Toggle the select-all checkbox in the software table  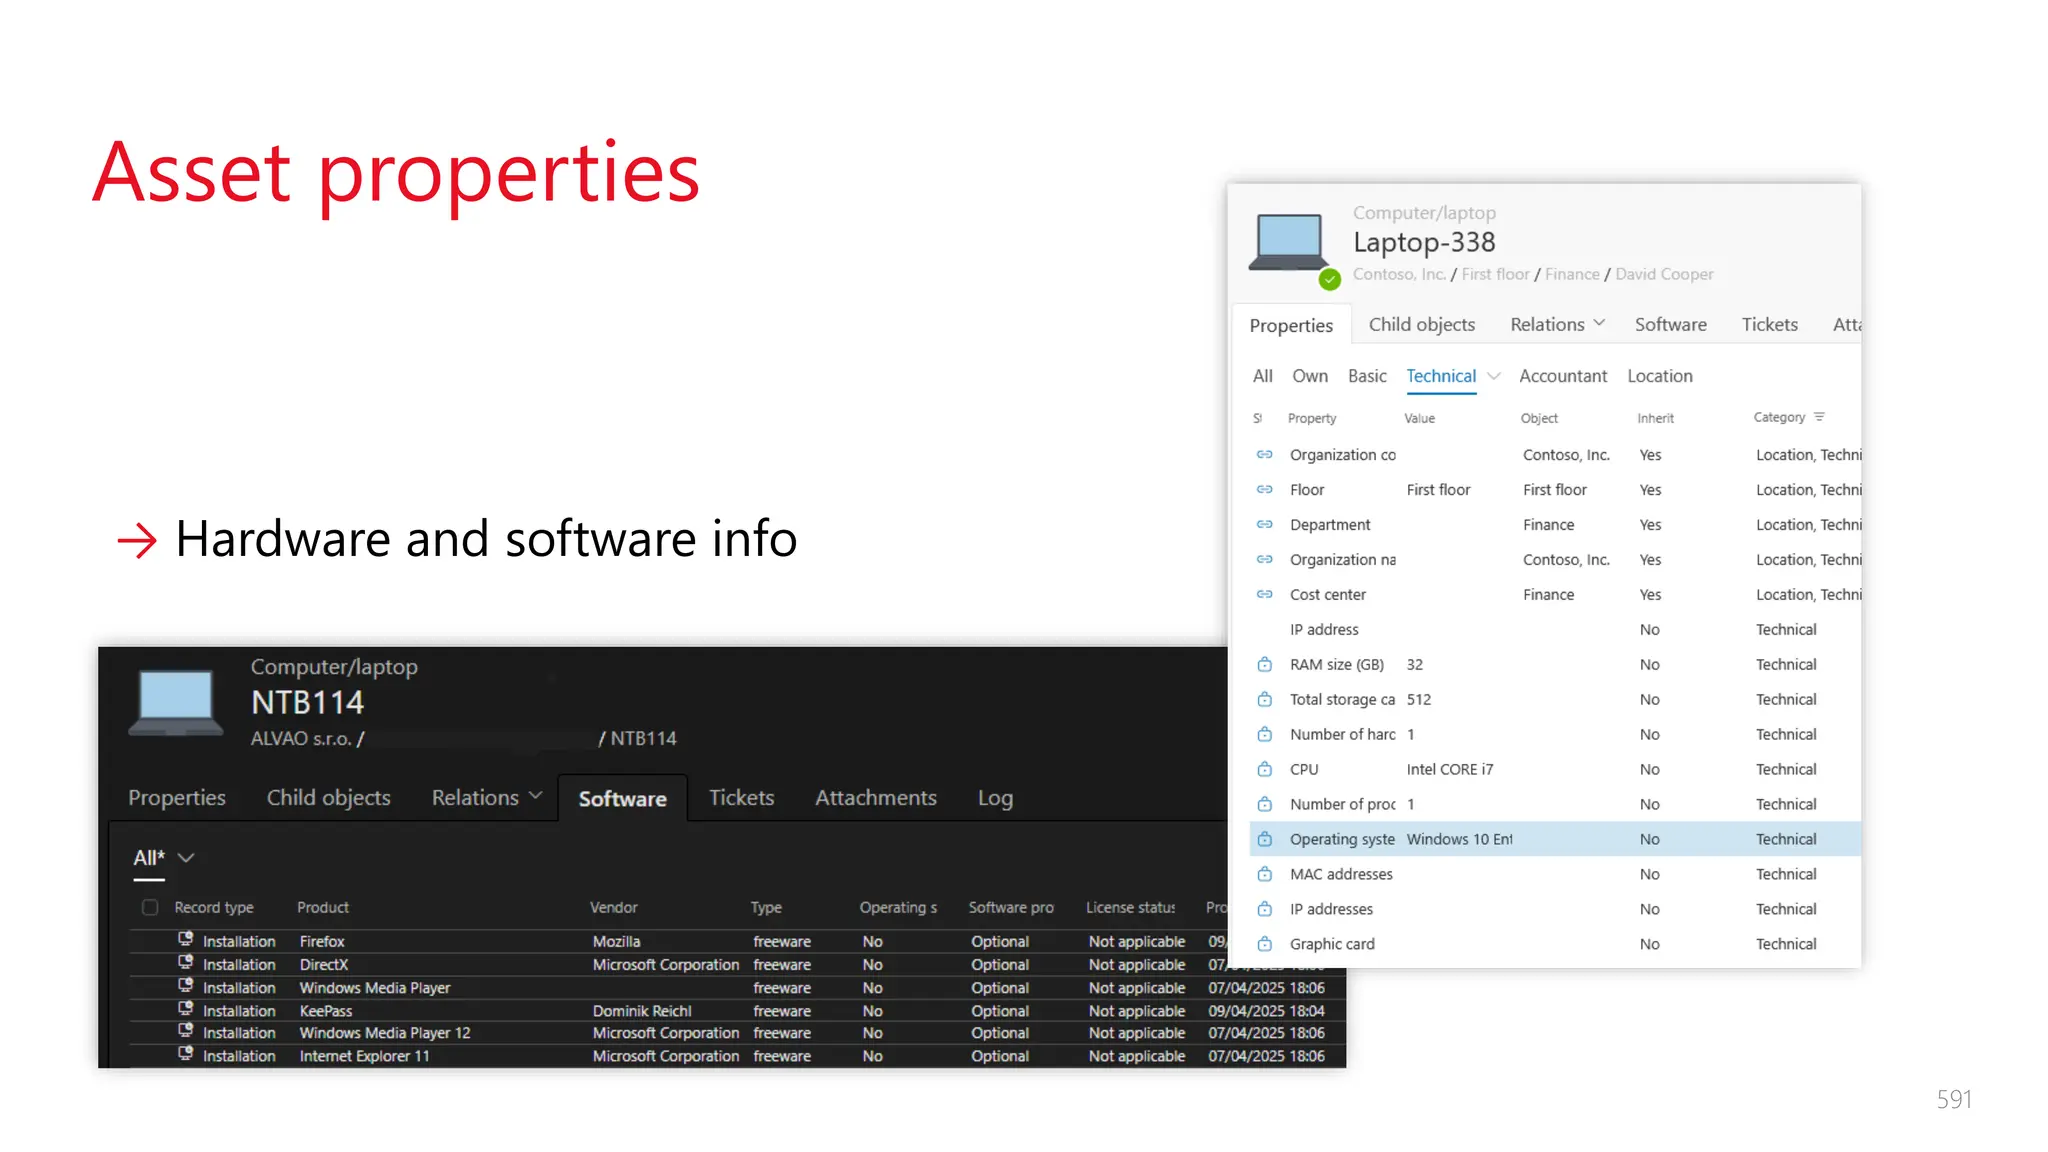click(150, 907)
